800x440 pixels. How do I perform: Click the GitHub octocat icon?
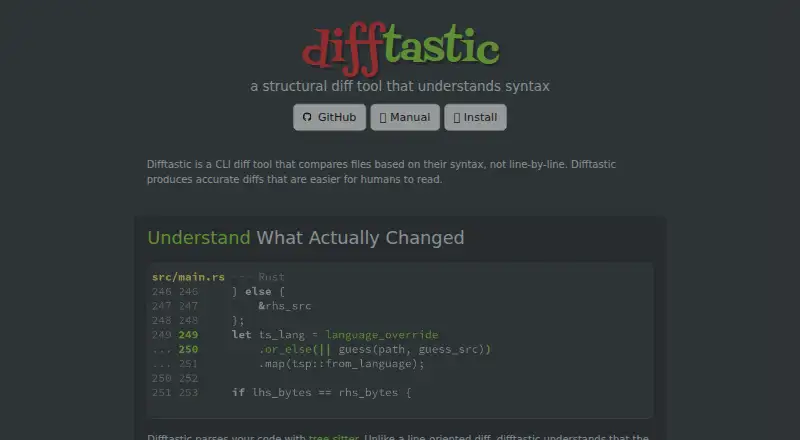[x=307, y=117]
